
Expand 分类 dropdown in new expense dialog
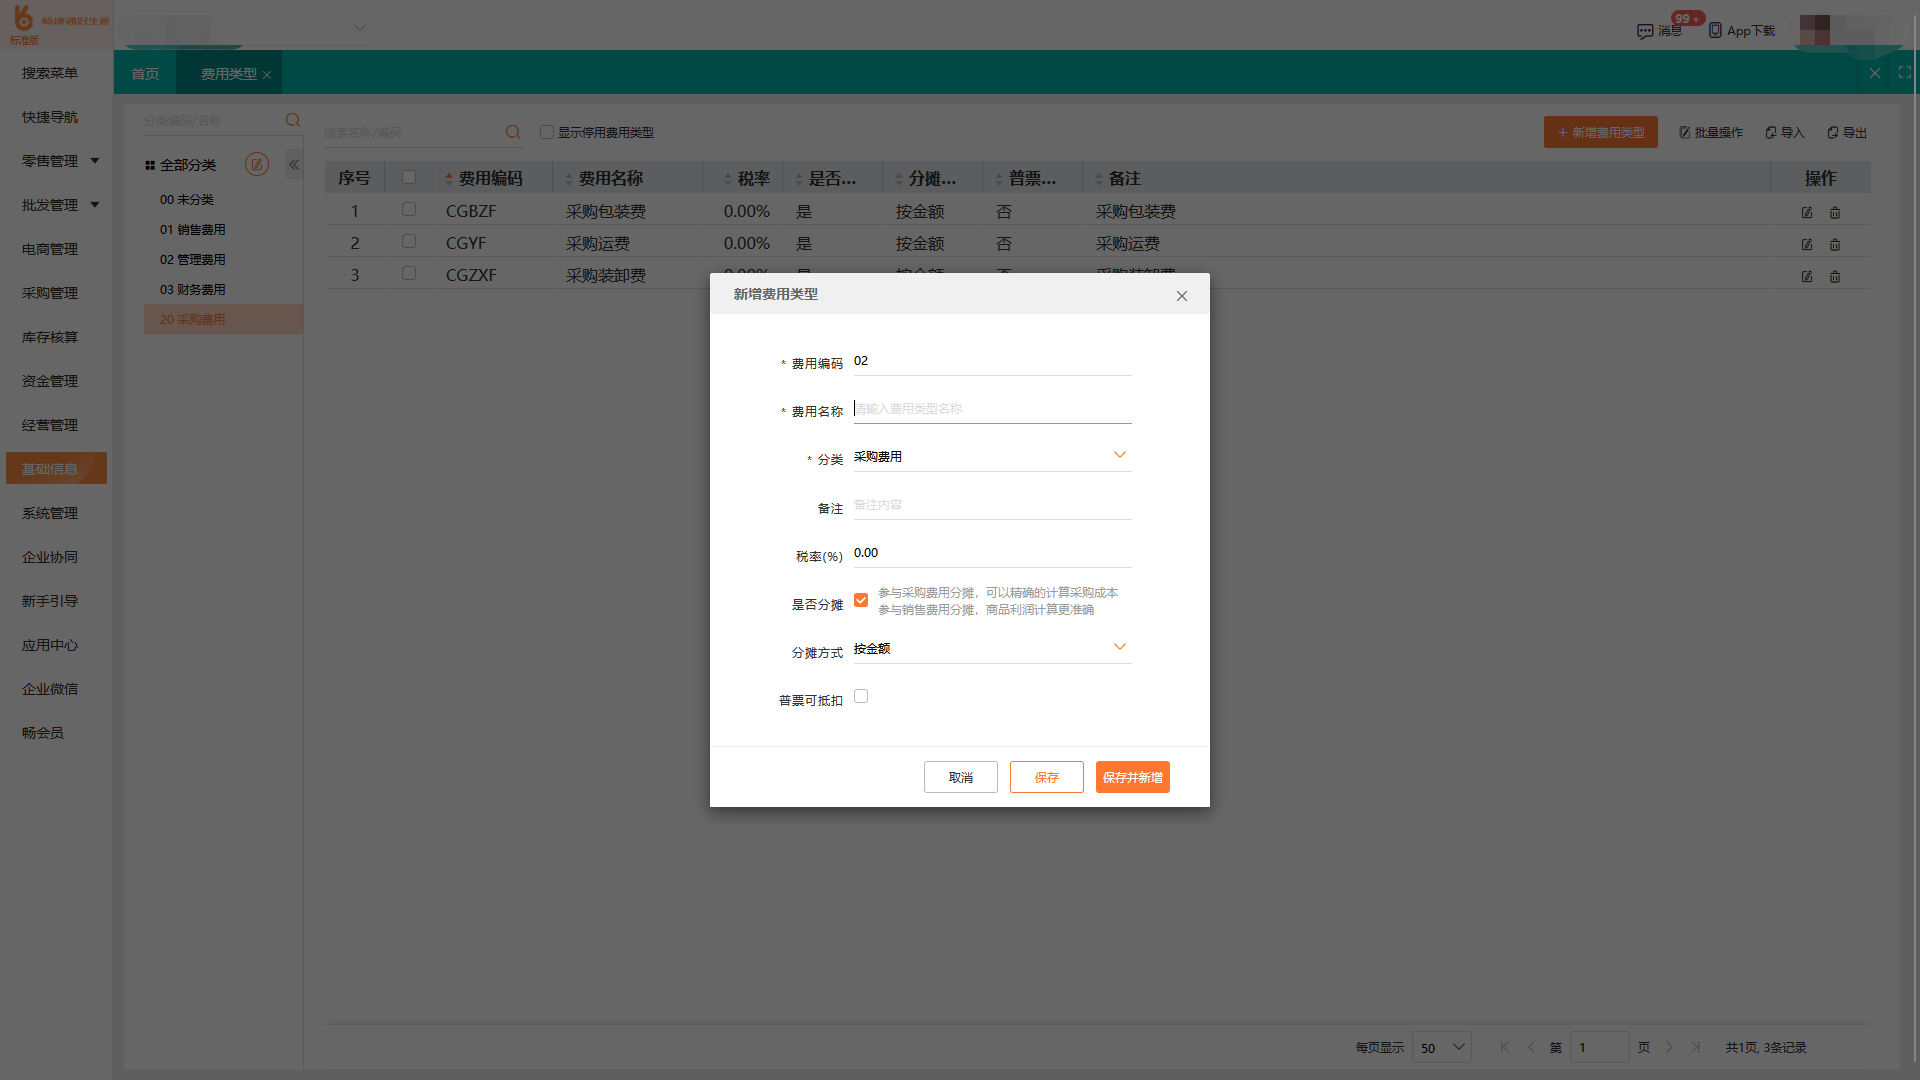coord(1120,456)
